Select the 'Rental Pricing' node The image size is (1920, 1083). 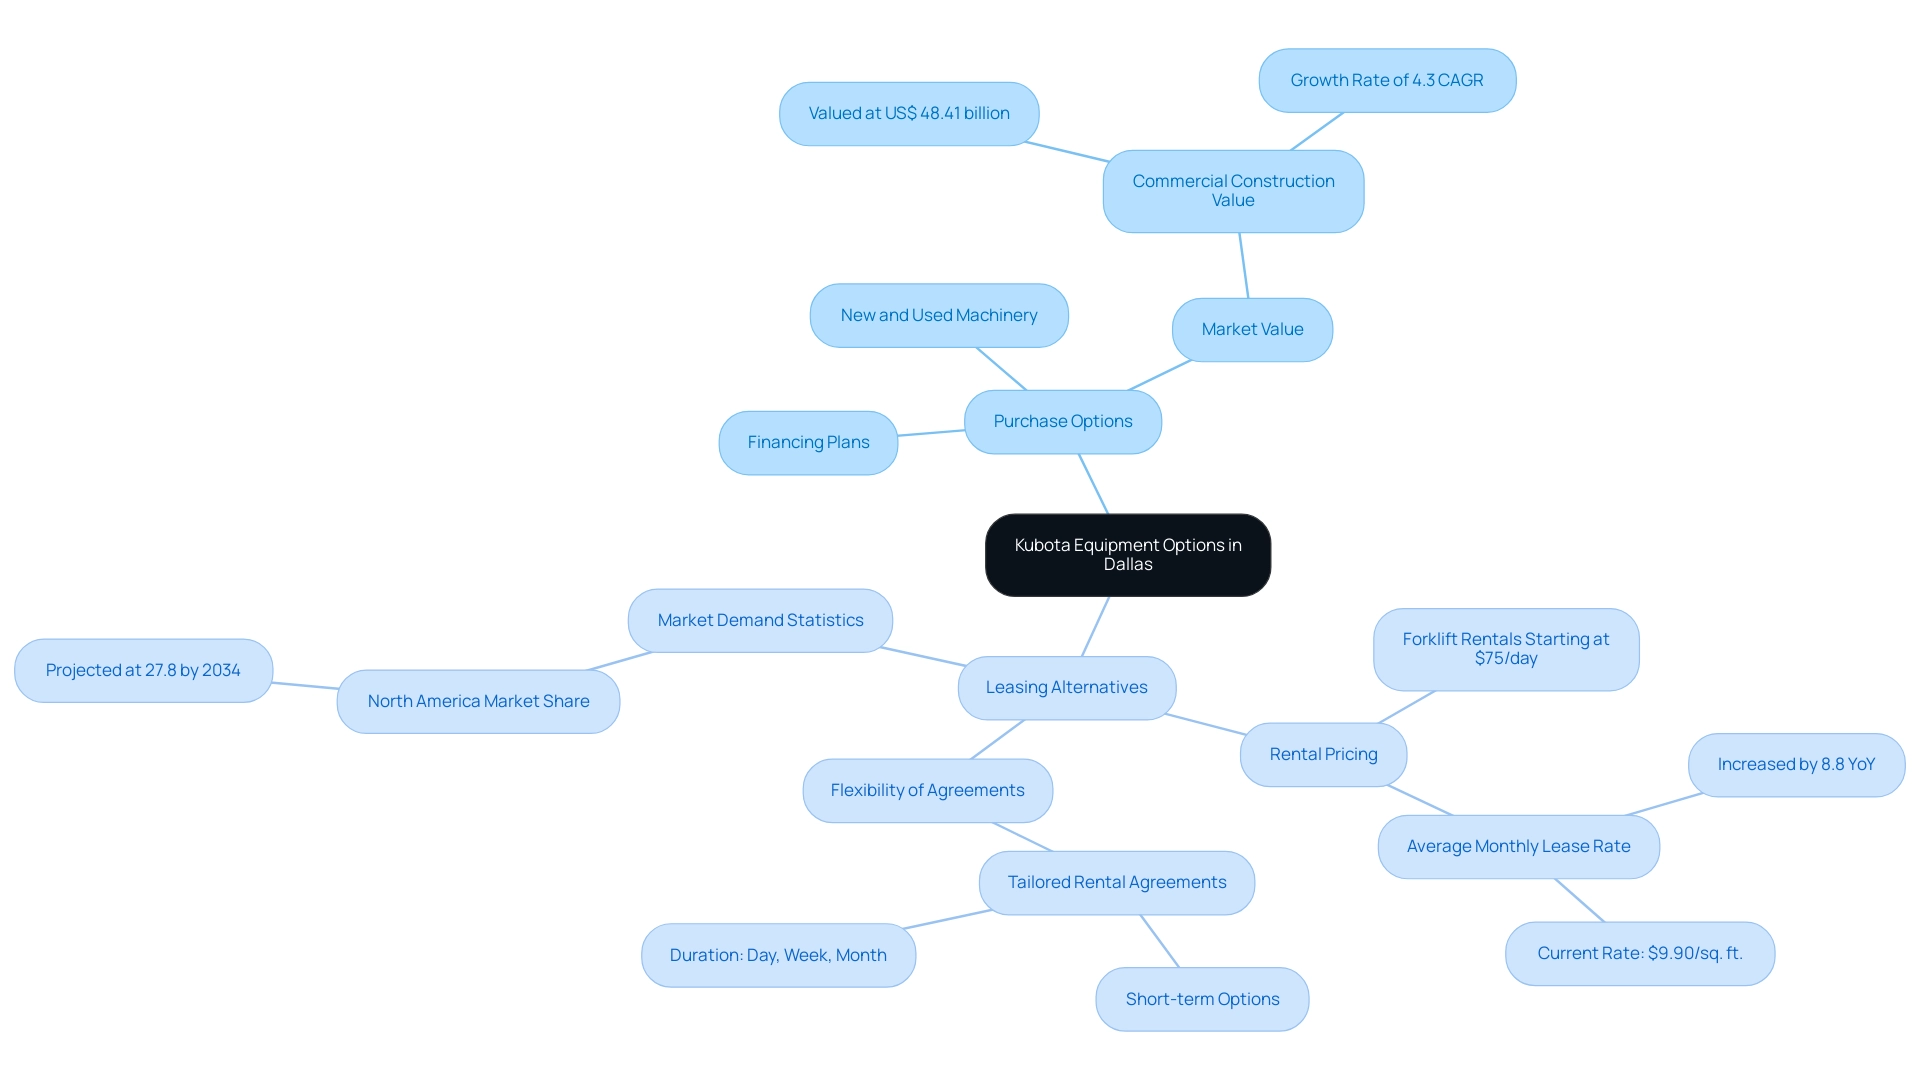point(1321,752)
